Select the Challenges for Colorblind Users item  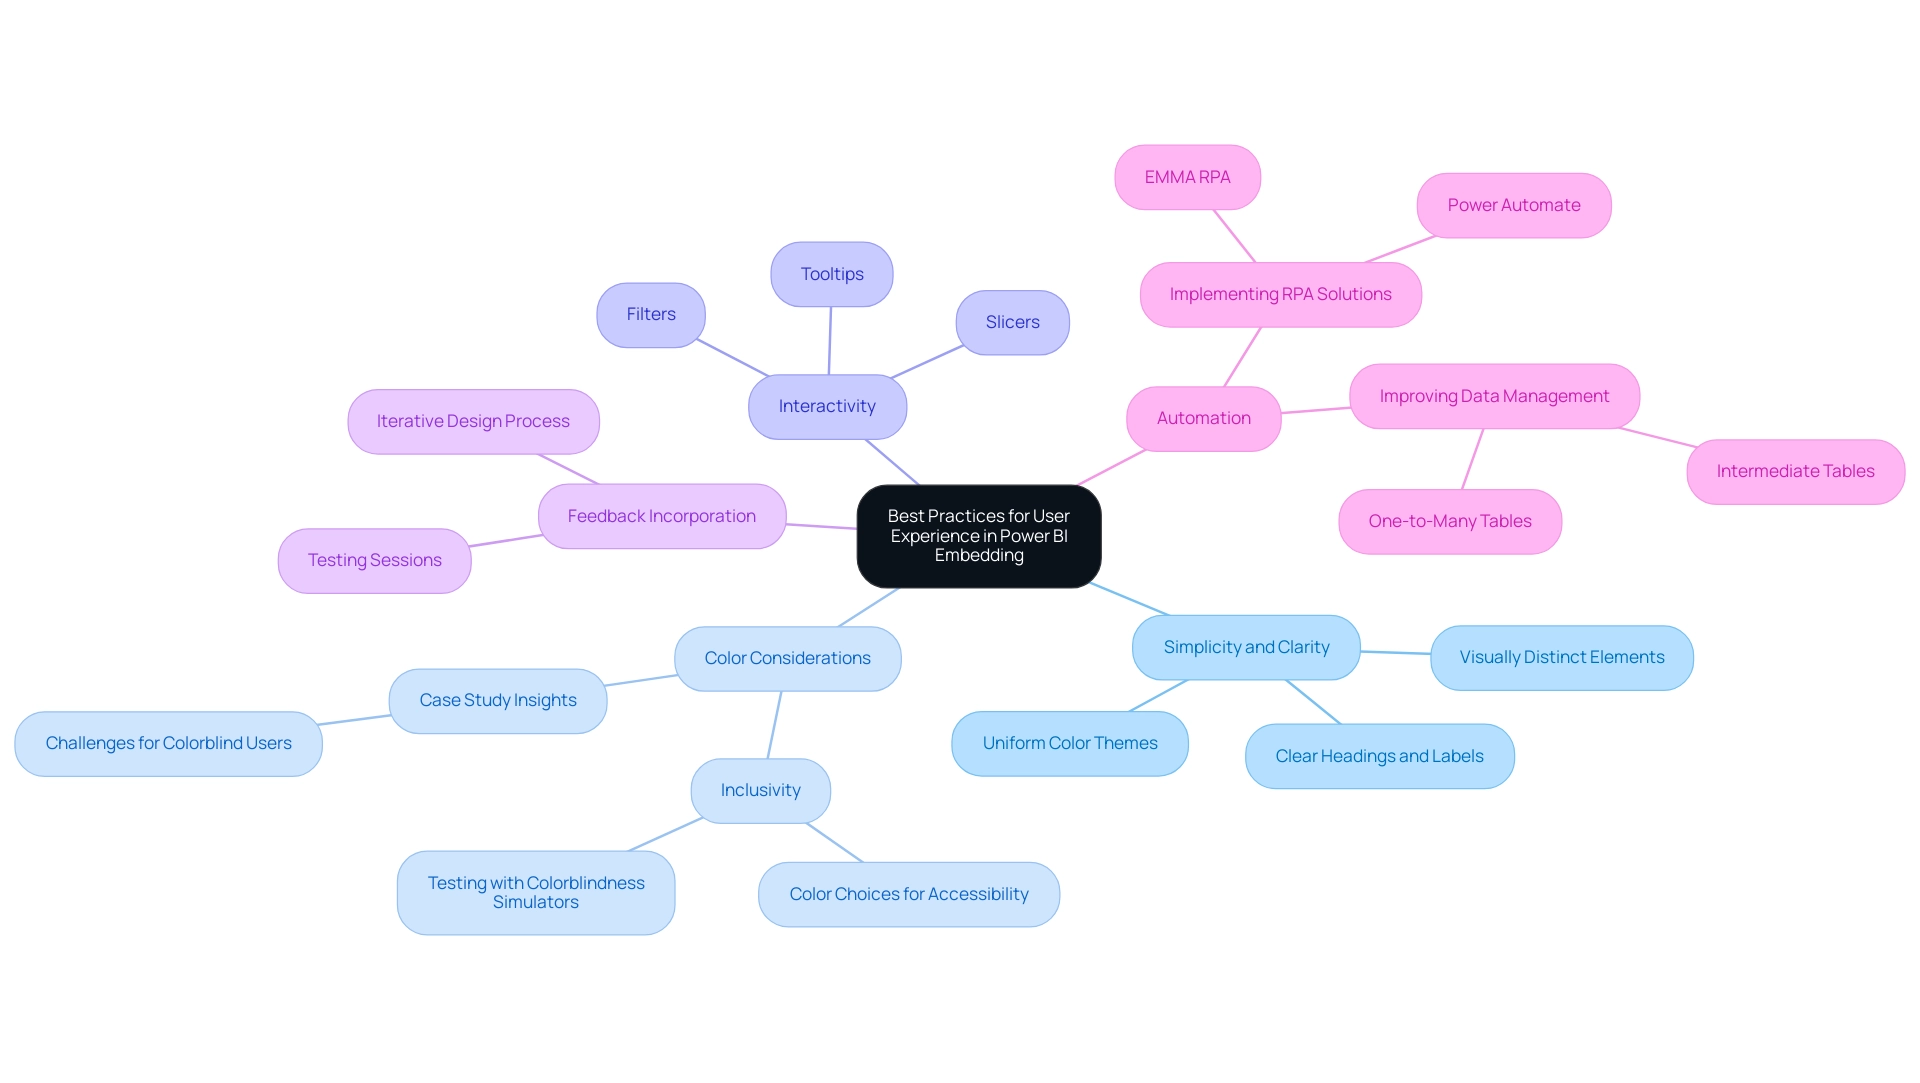[x=169, y=741]
